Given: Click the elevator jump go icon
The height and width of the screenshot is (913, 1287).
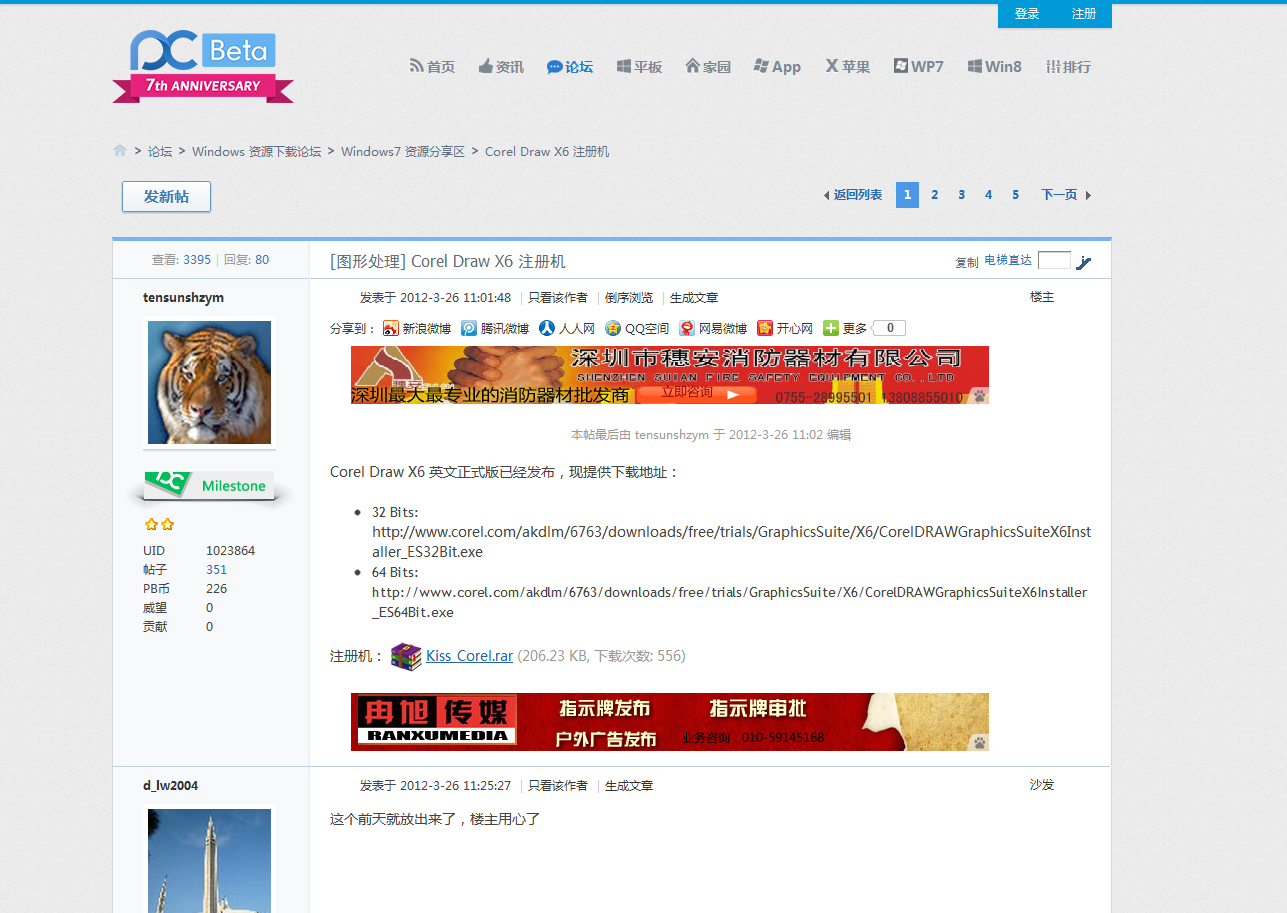Looking at the screenshot, I should (1084, 262).
